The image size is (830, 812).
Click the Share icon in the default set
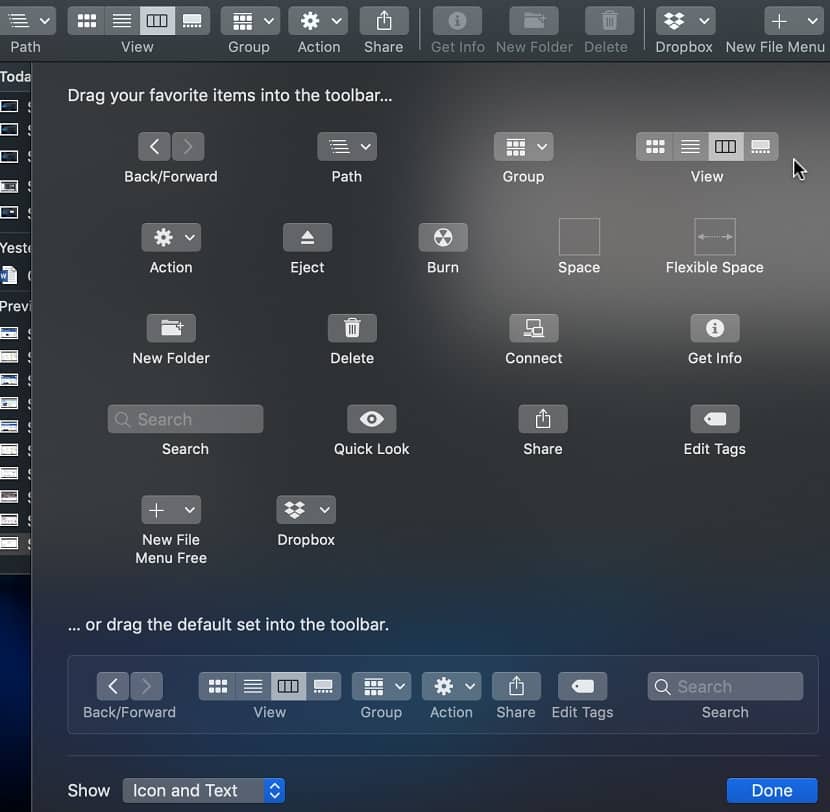coord(517,687)
